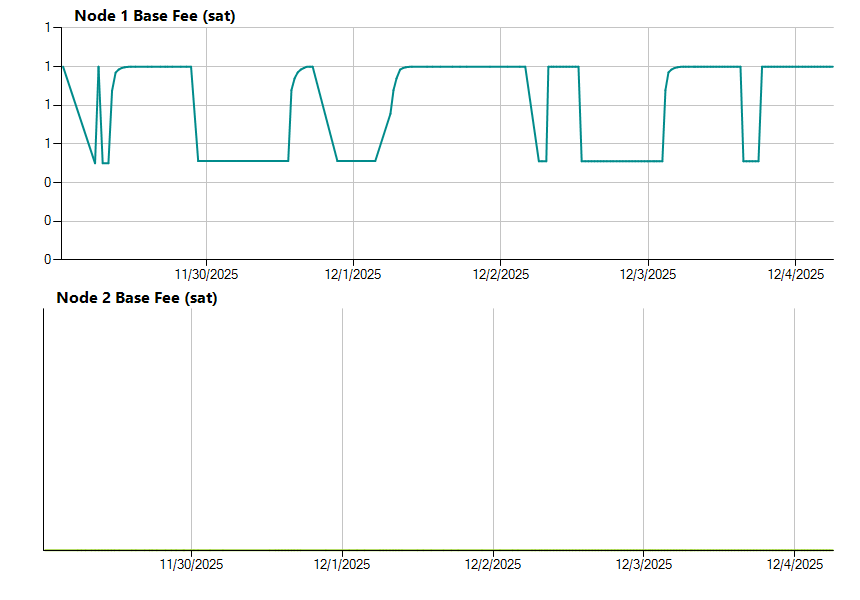The height and width of the screenshot is (600, 860).
Task: Click the flat low segment just after 11/30/2025
Action: tap(243, 160)
